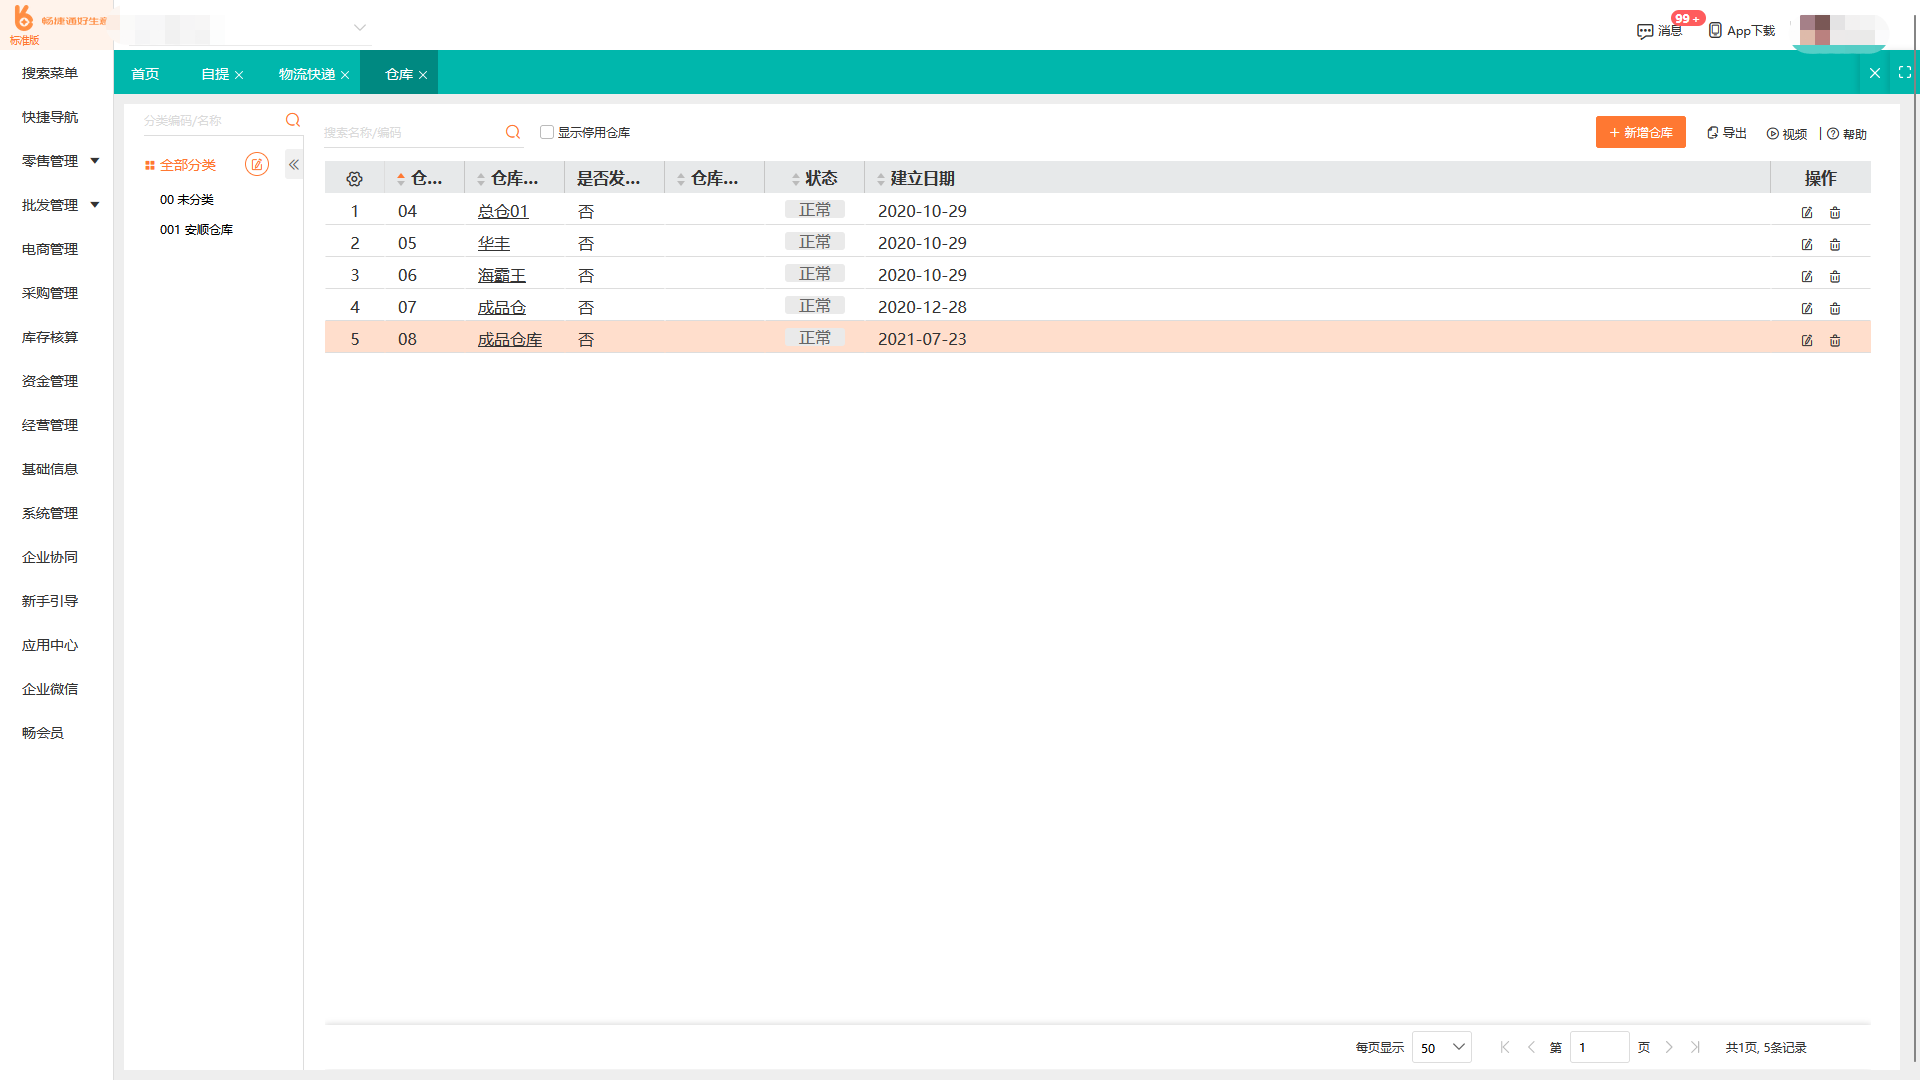Toggle 显示停用仓库 checkbox

(546, 132)
